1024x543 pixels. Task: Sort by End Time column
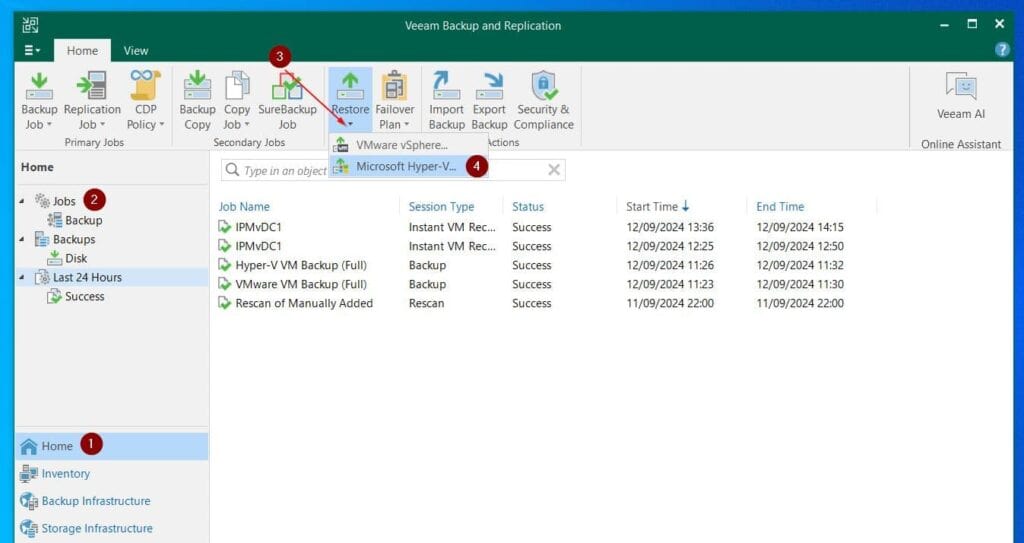point(780,206)
